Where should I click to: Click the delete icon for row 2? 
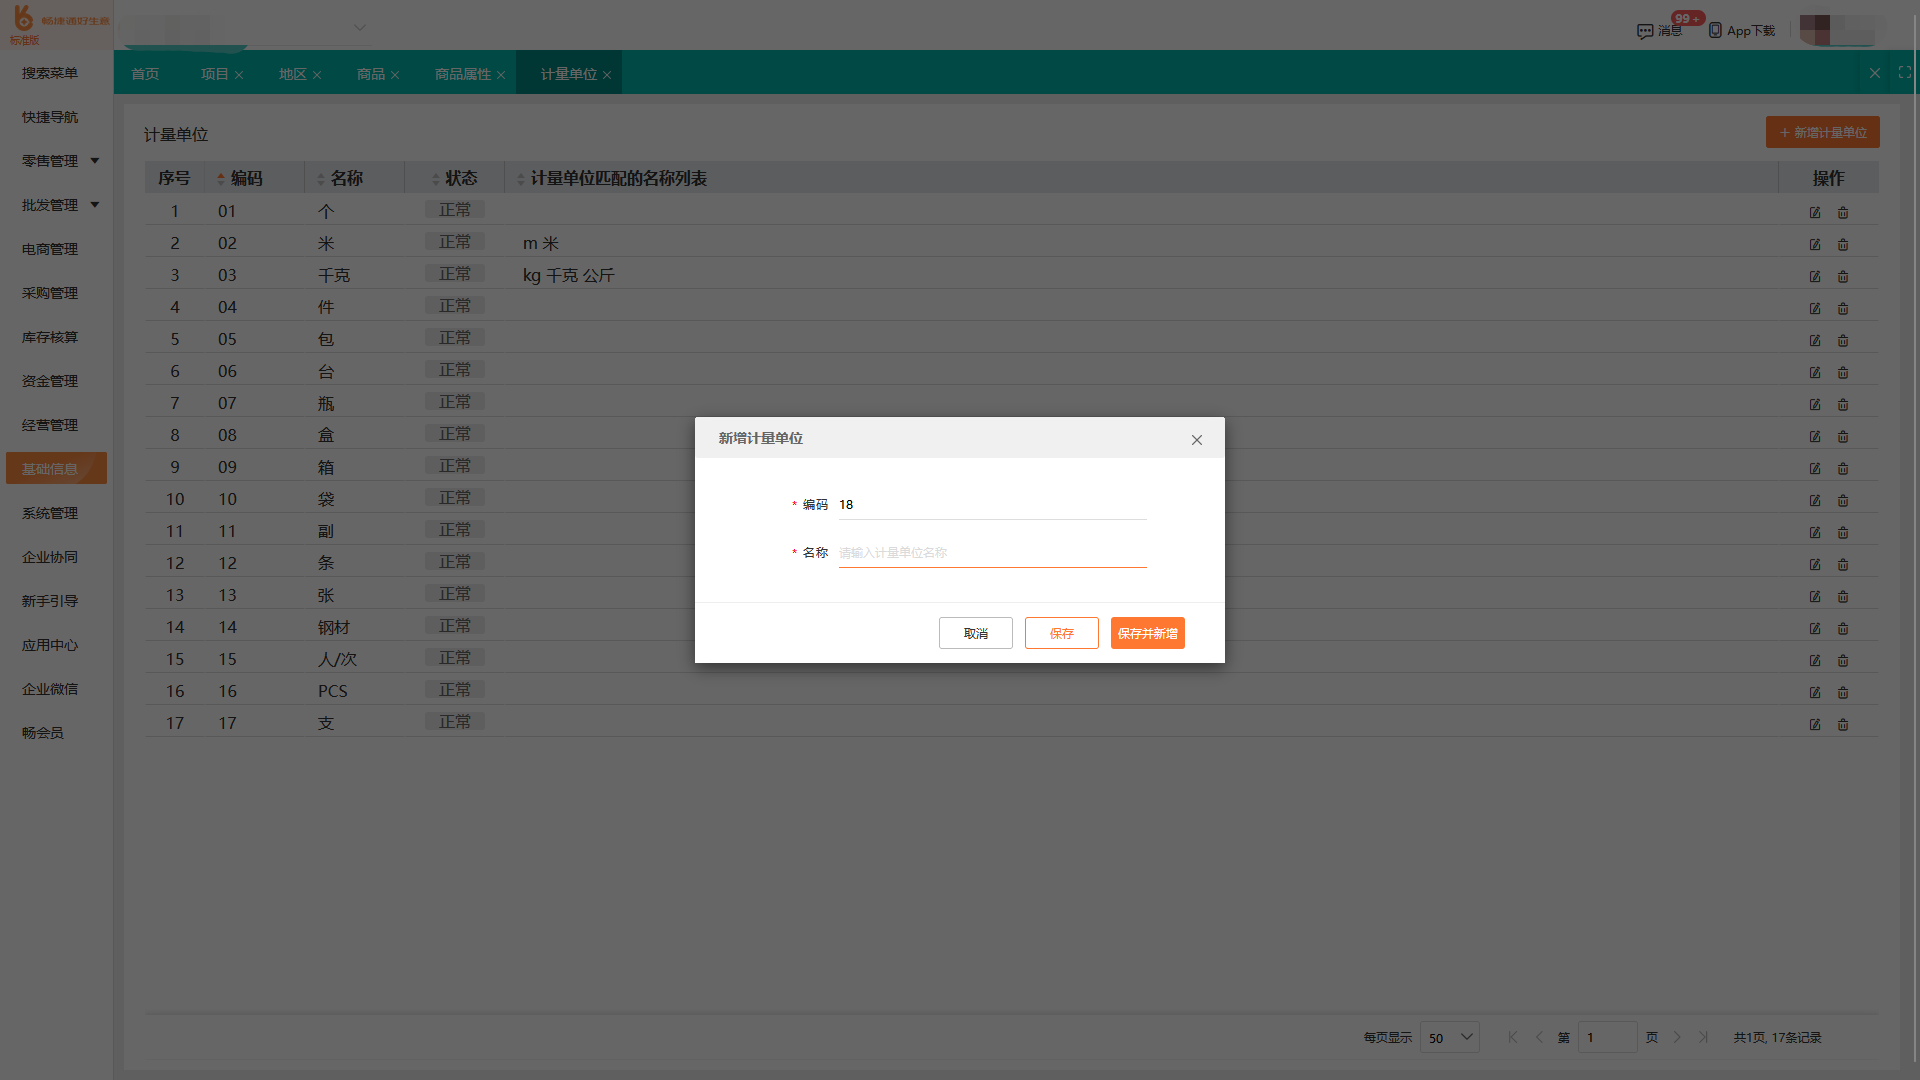click(x=1844, y=244)
